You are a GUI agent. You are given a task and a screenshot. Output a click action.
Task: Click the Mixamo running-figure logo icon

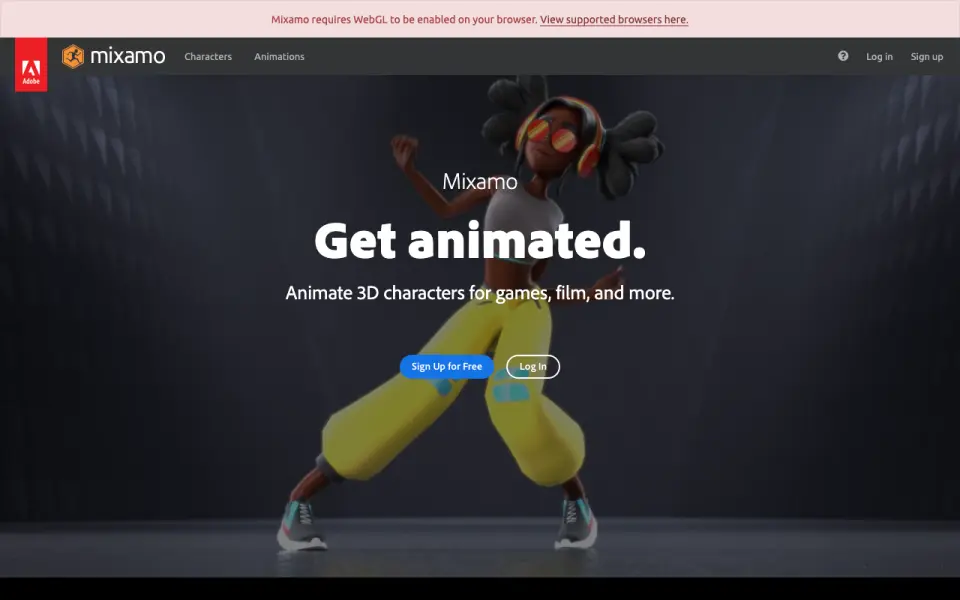tap(73, 56)
